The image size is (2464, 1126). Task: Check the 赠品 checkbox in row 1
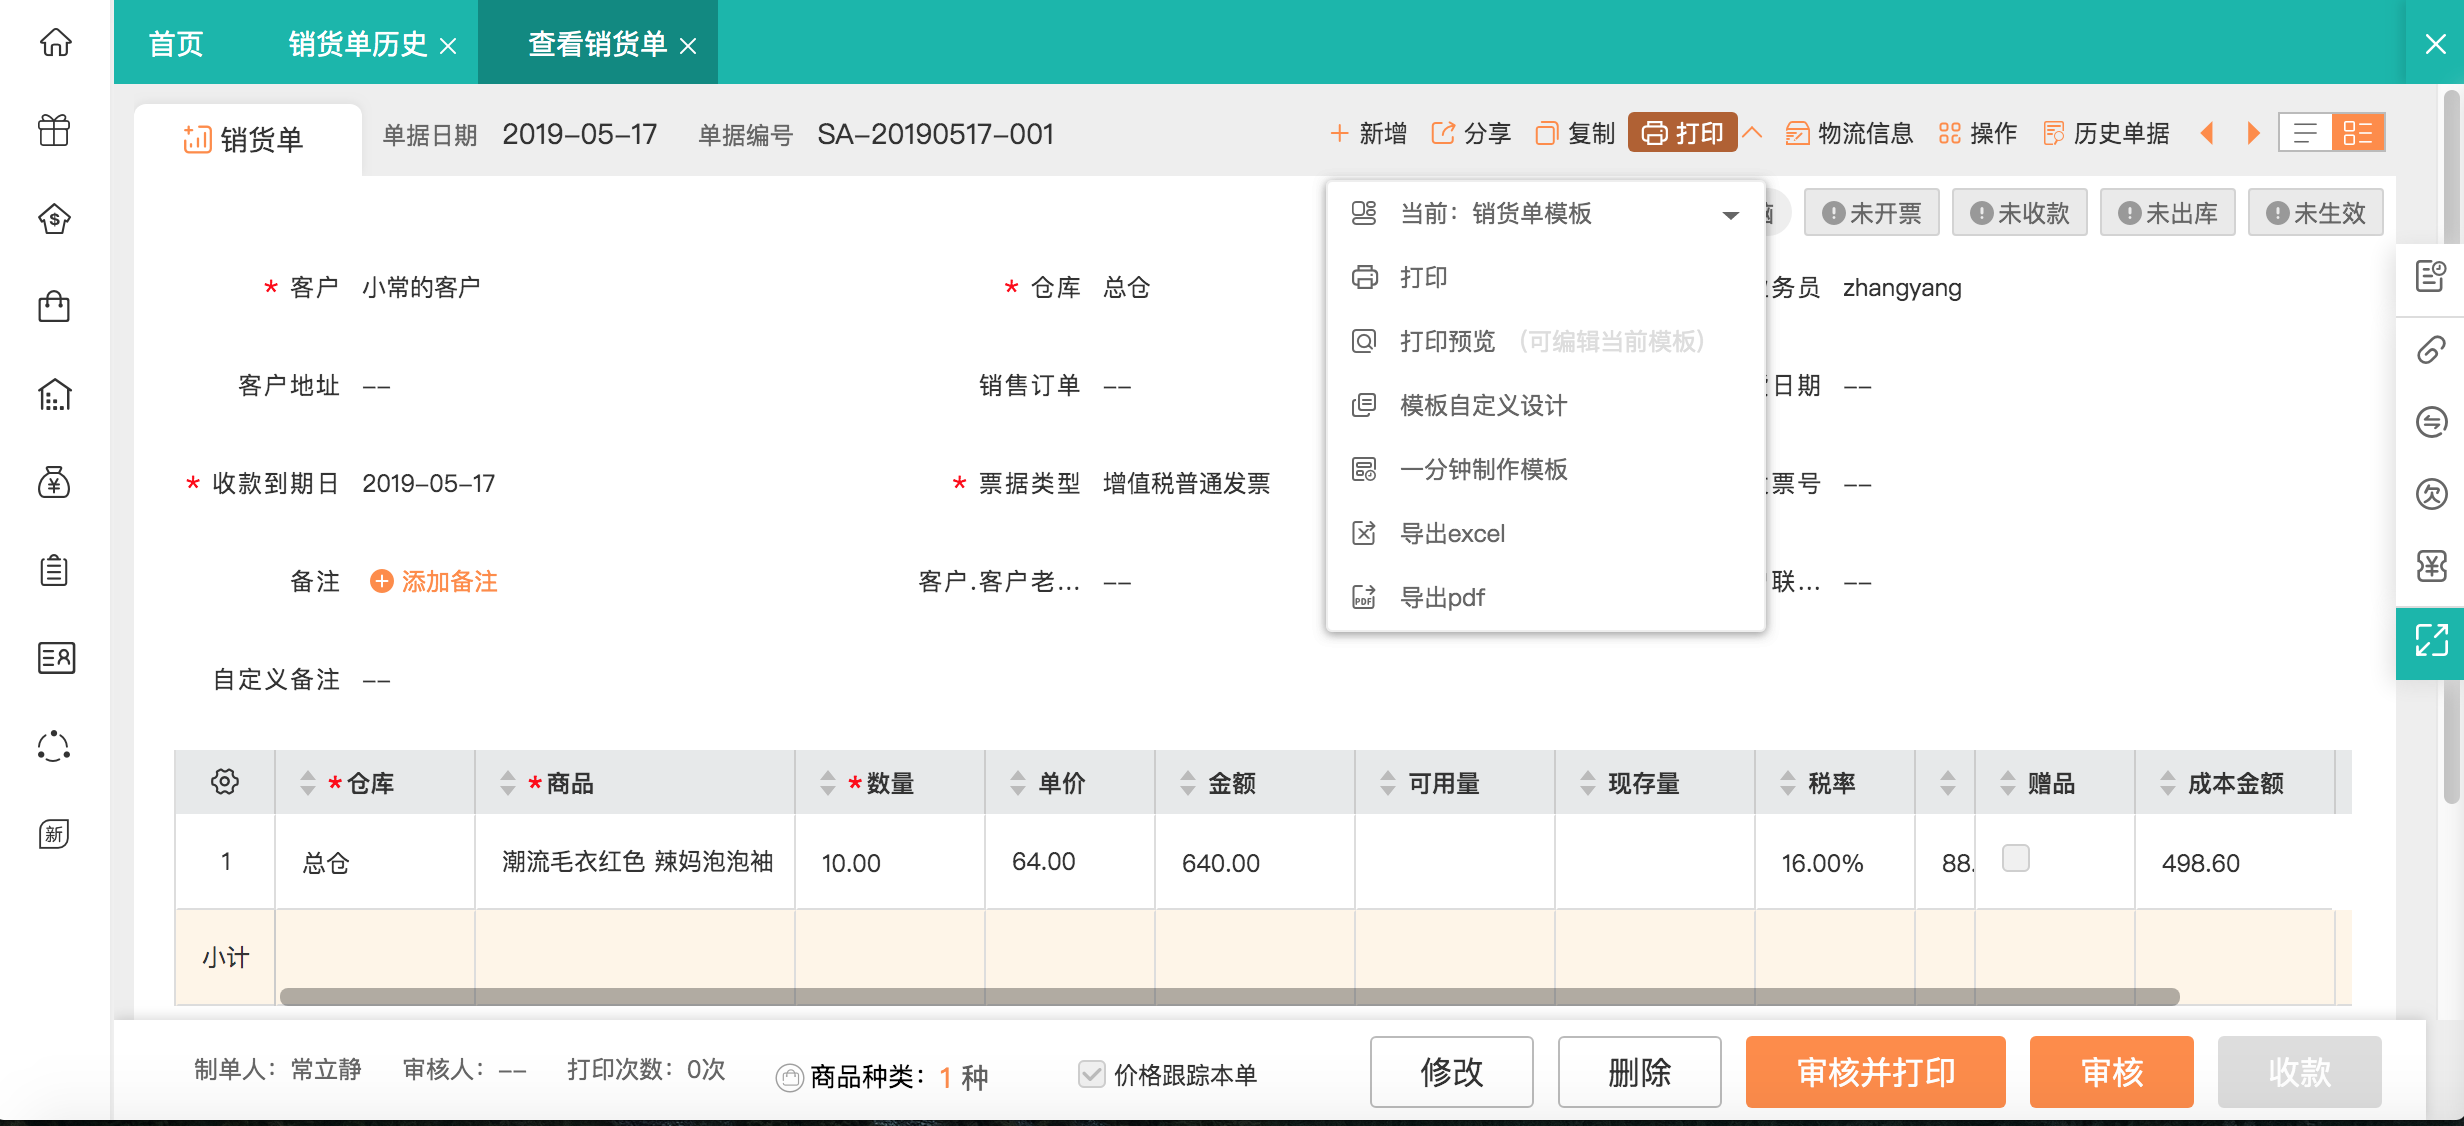click(2016, 861)
